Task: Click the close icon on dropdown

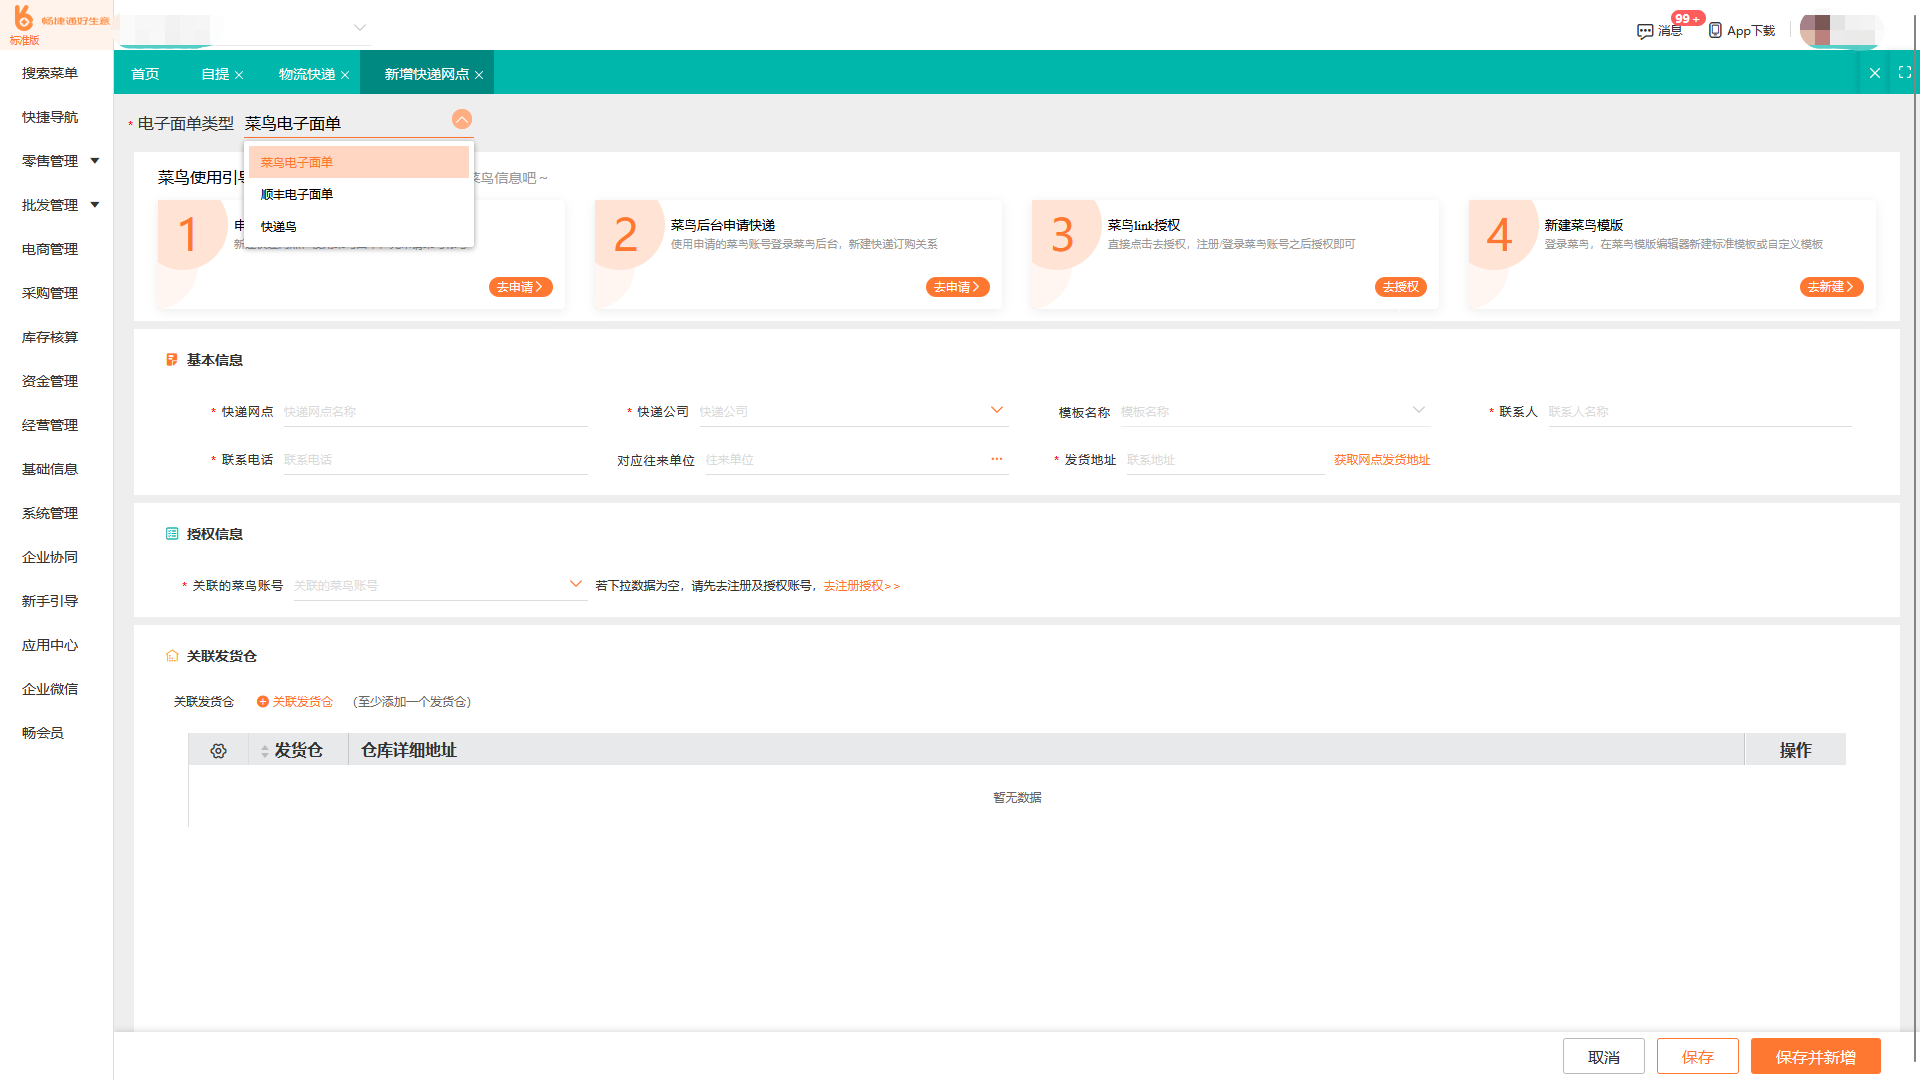Action: pos(460,120)
